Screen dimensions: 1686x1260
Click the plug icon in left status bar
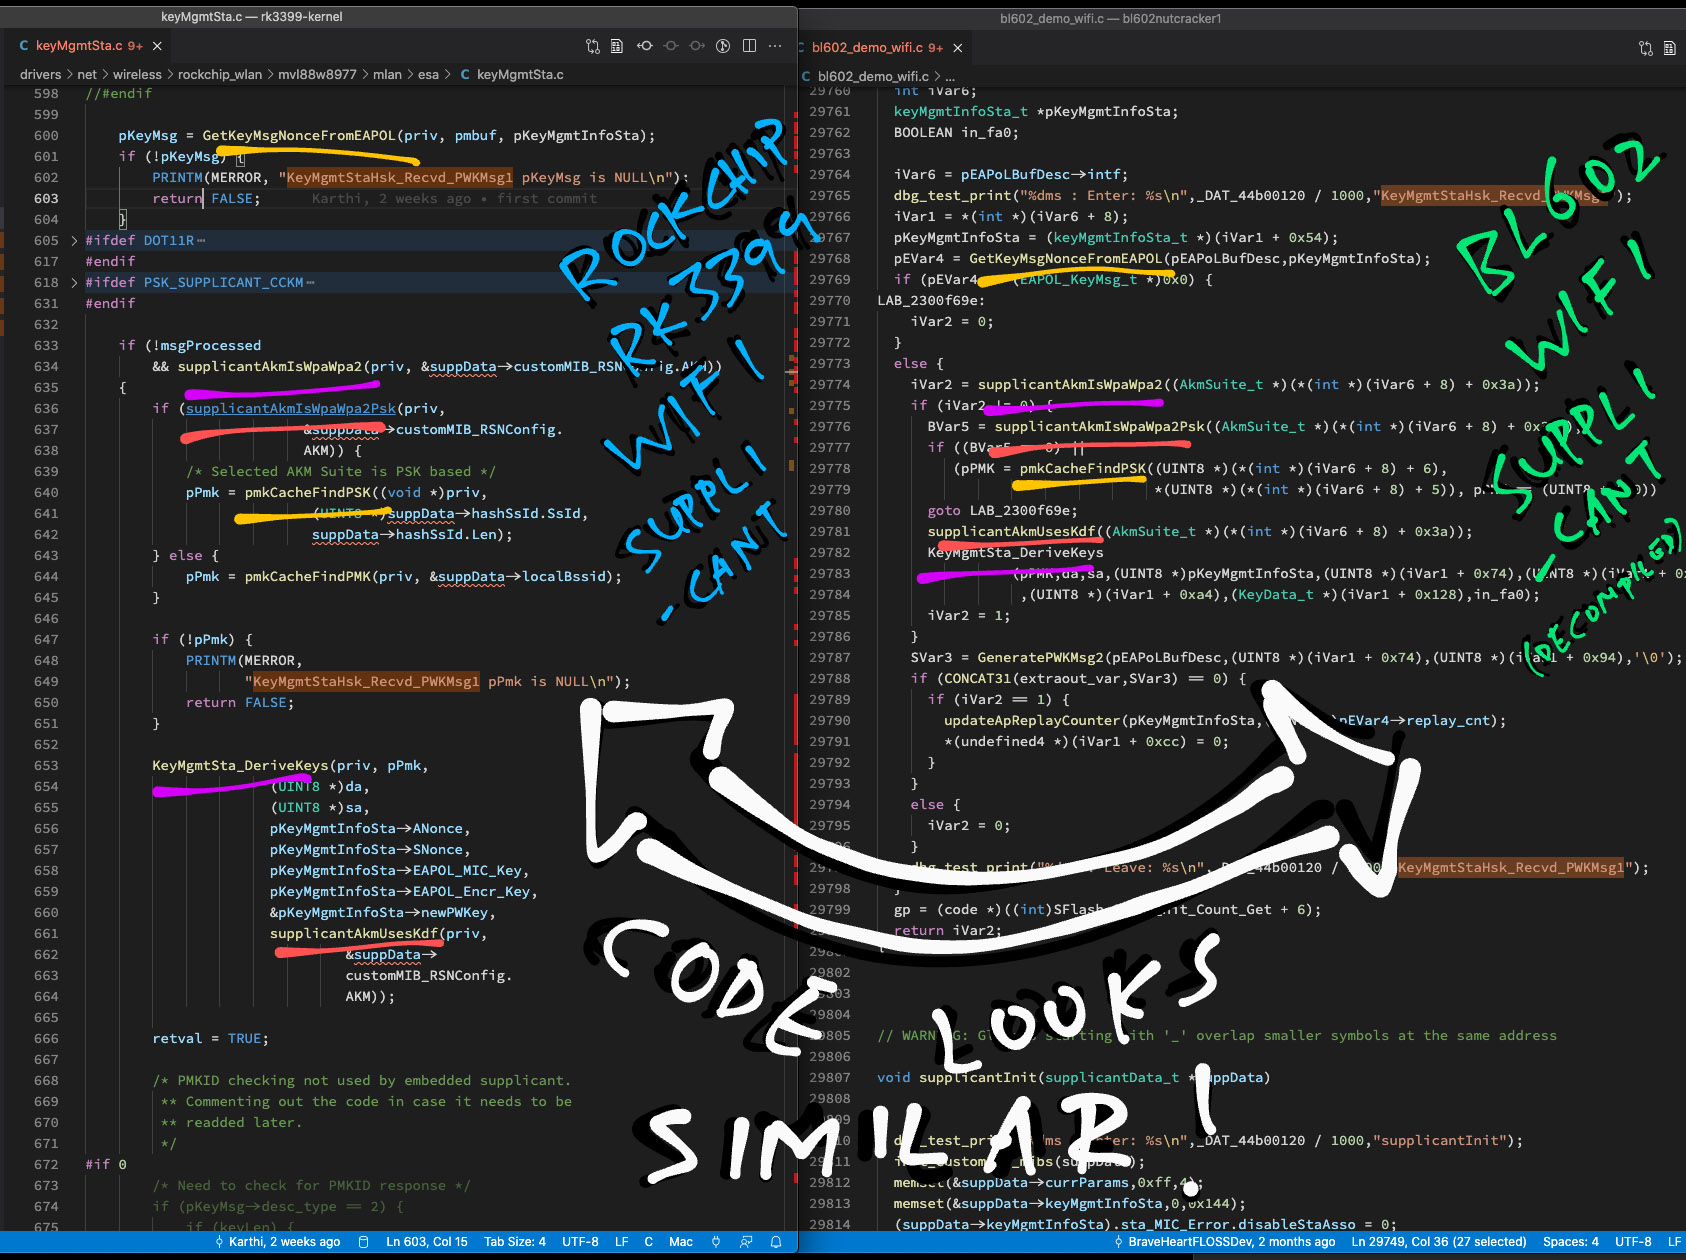click(716, 1242)
